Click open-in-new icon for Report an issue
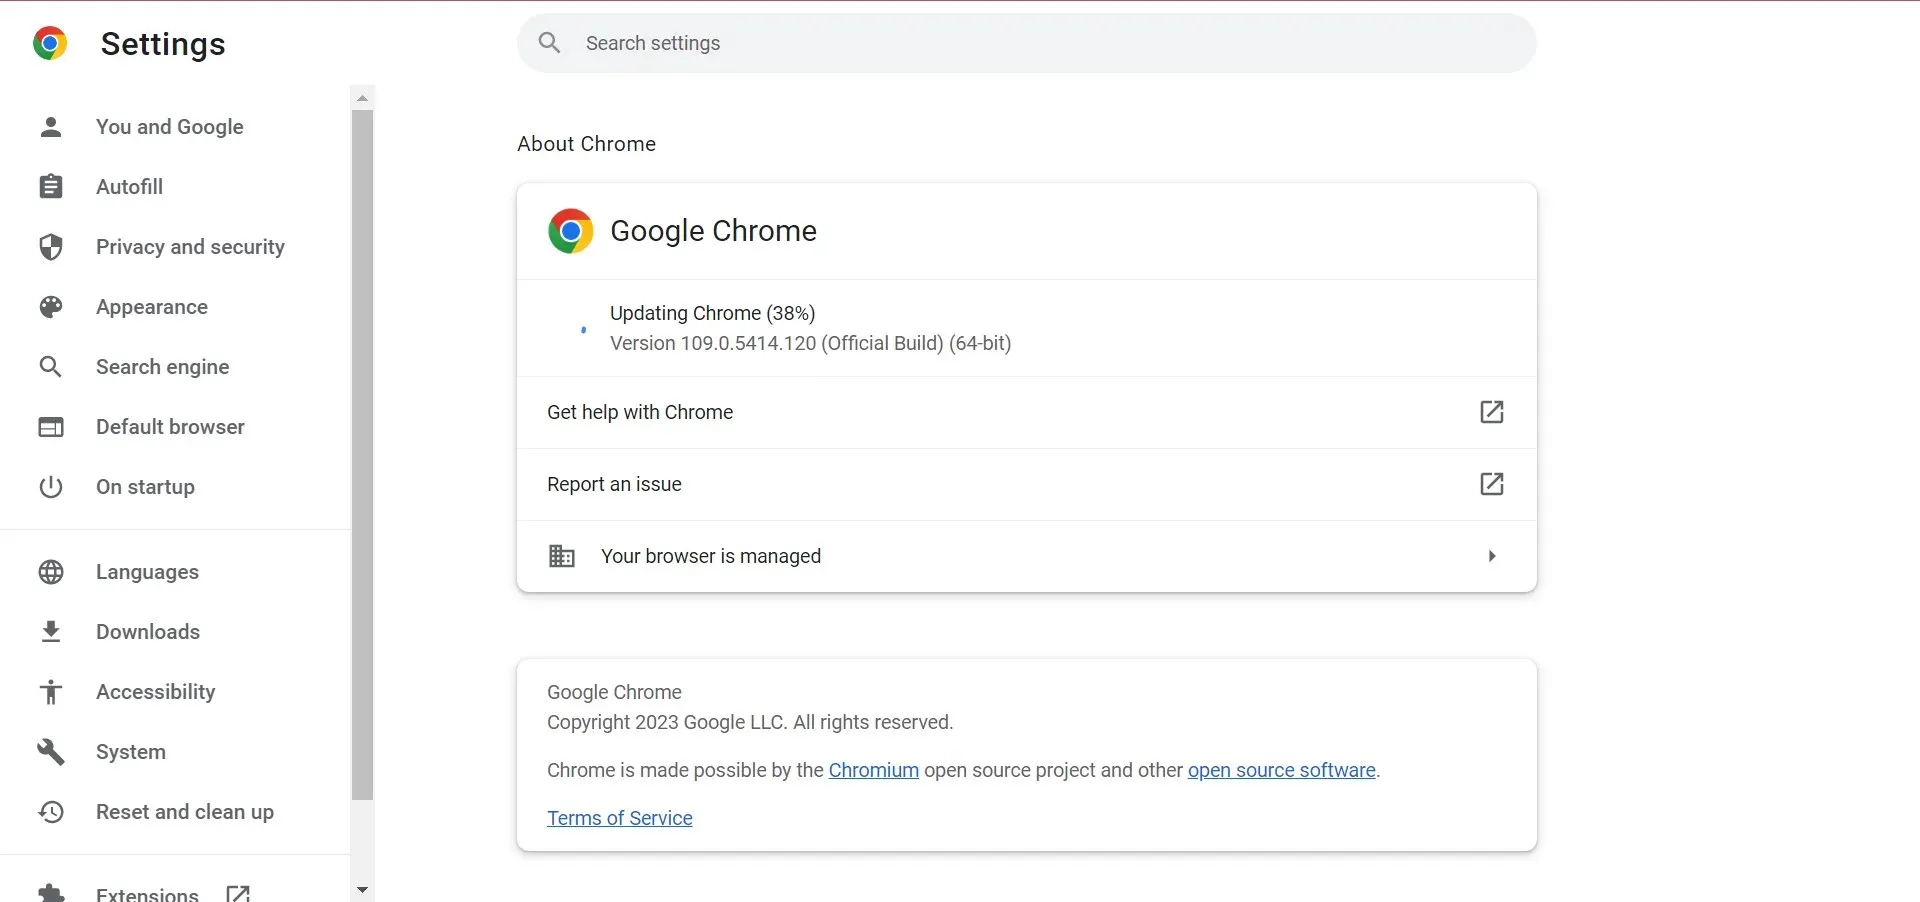 point(1492,484)
